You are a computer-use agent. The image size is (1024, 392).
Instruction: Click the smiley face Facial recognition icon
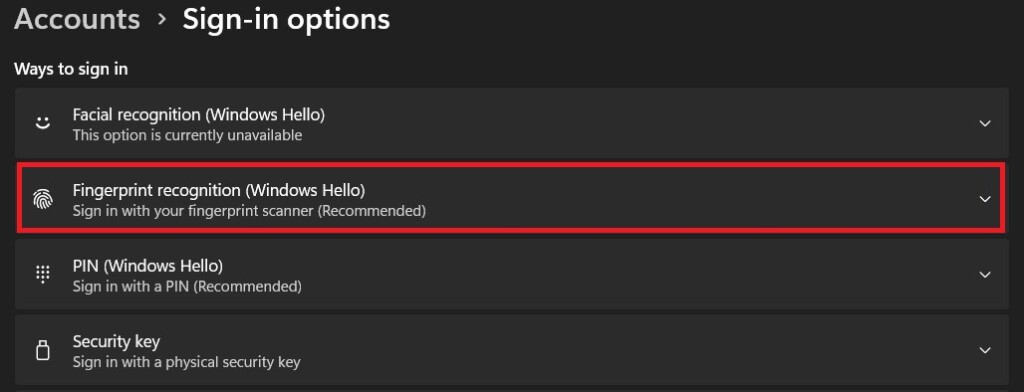point(42,123)
